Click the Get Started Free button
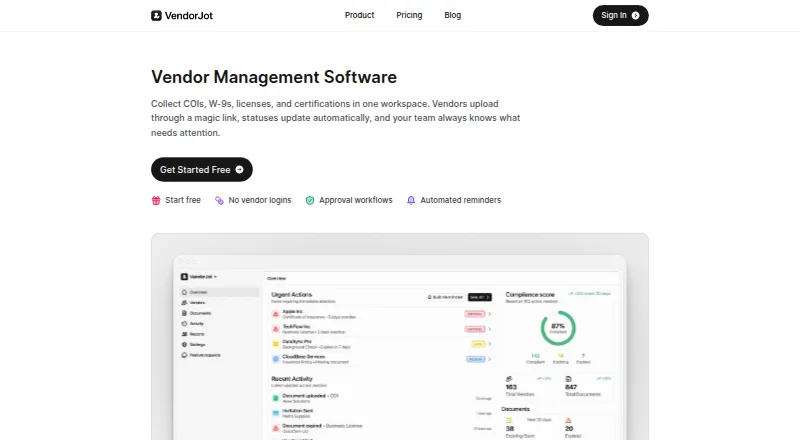Image resolution: width=800 pixels, height=440 pixels. (202, 169)
